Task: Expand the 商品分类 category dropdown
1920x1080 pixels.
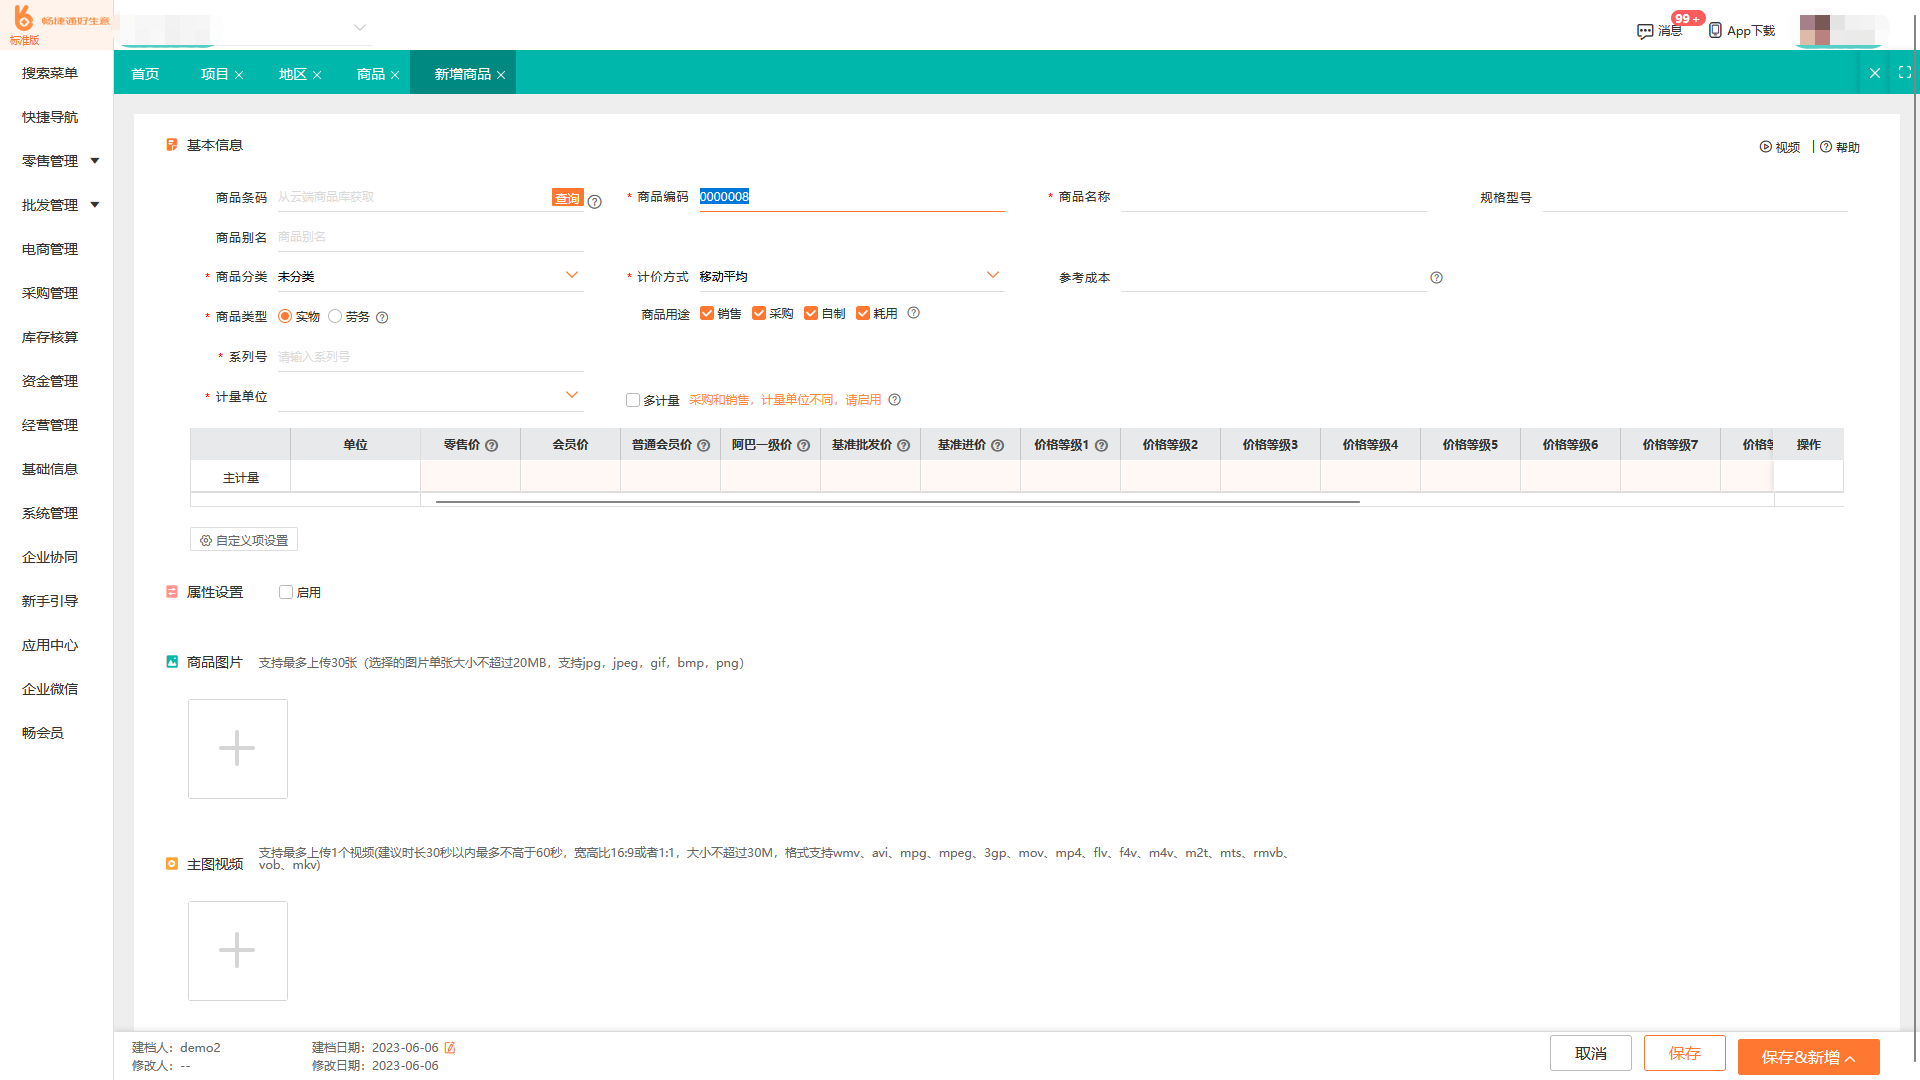Action: (574, 276)
